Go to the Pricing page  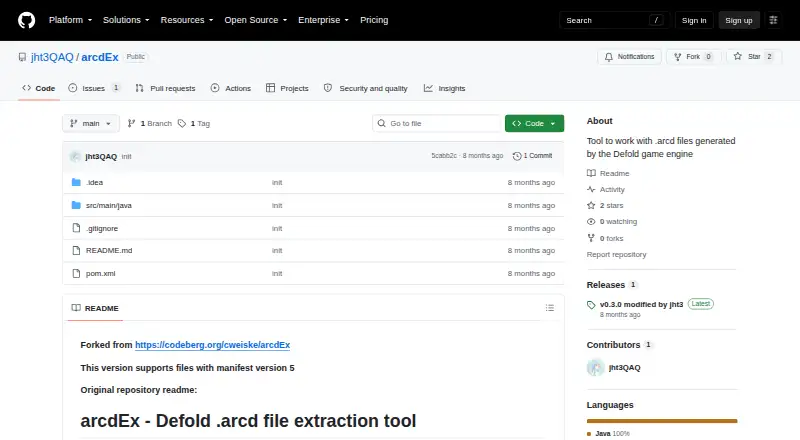tap(374, 20)
